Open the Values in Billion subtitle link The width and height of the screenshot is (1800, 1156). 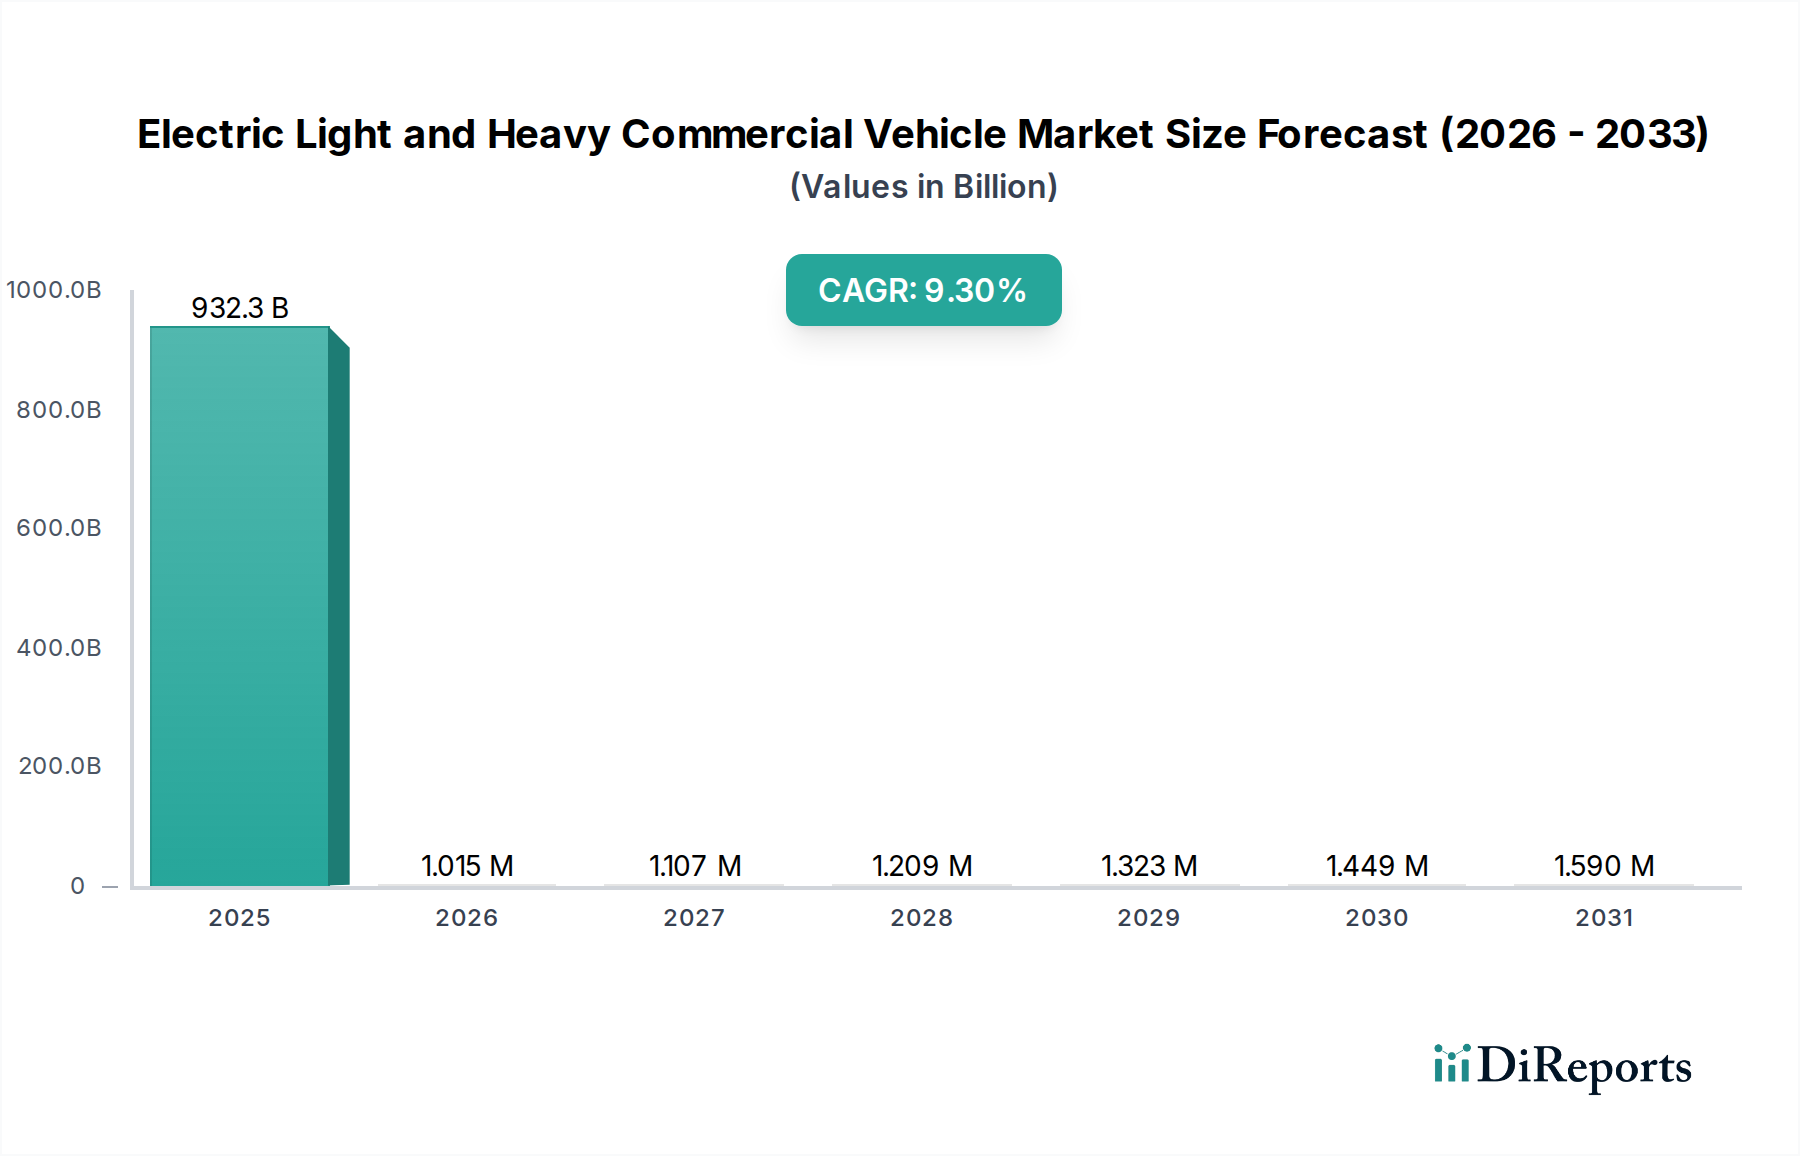(x=922, y=186)
